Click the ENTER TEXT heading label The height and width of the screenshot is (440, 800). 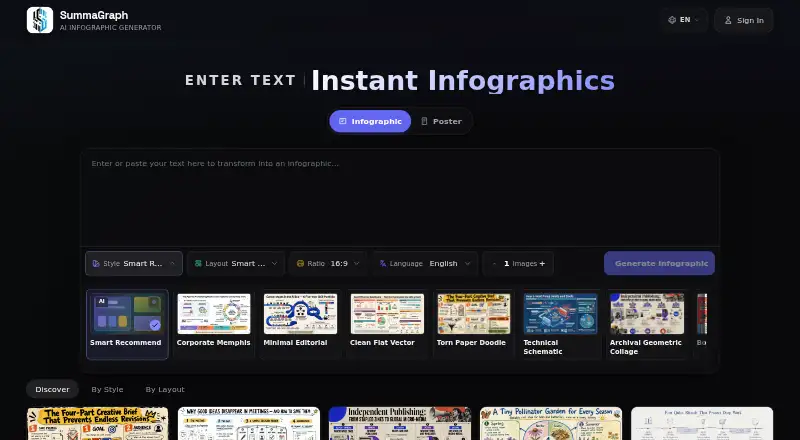click(x=240, y=80)
